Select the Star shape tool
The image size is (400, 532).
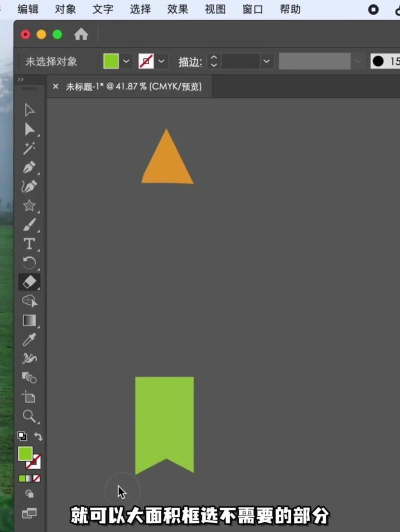(x=29, y=205)
